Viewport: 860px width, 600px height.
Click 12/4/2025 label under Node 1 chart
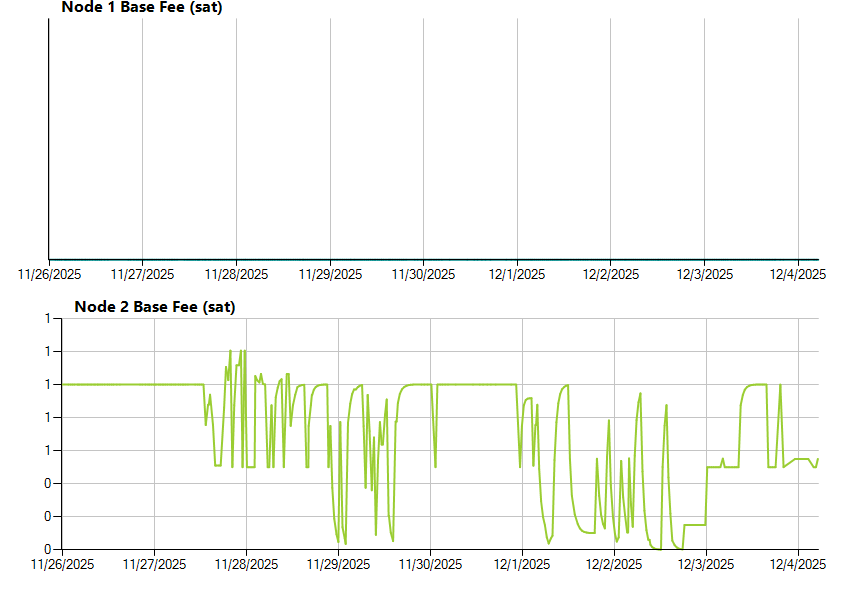(797, 273)
